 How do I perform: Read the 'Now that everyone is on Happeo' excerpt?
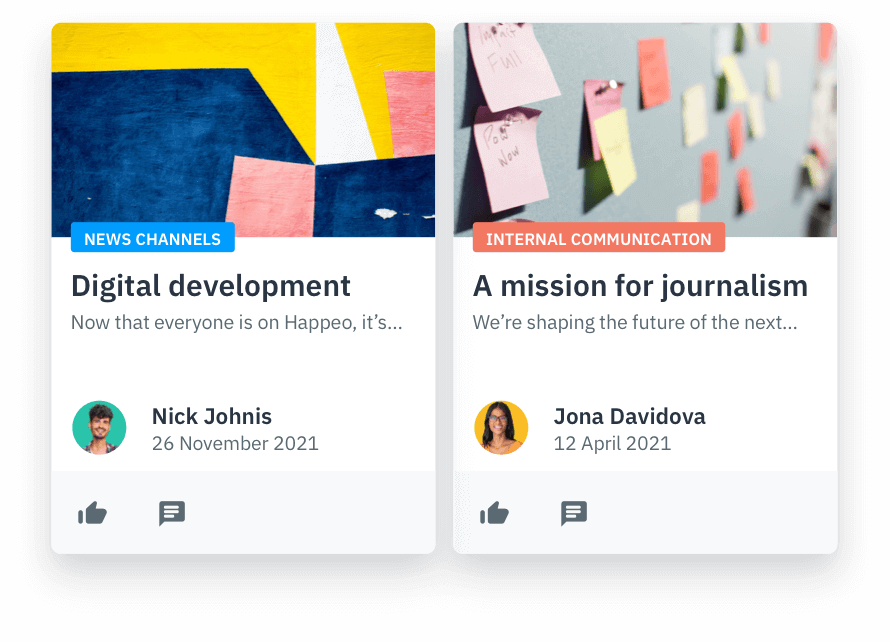236,323
